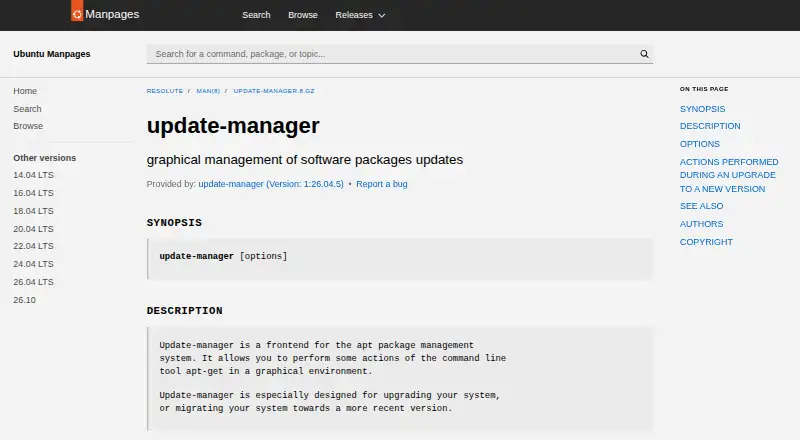Viewport: 800px width, 440px height.
Task: Click 'graphical management of software packages updates' subtitle
Action: click(x=305, y=160)
